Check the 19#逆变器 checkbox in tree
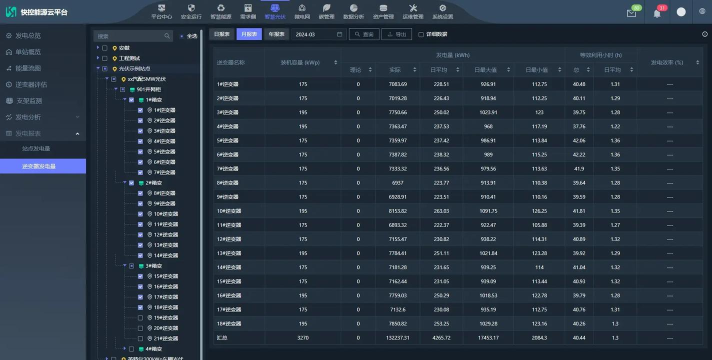The image size is (712, 360). pos(140,318)
